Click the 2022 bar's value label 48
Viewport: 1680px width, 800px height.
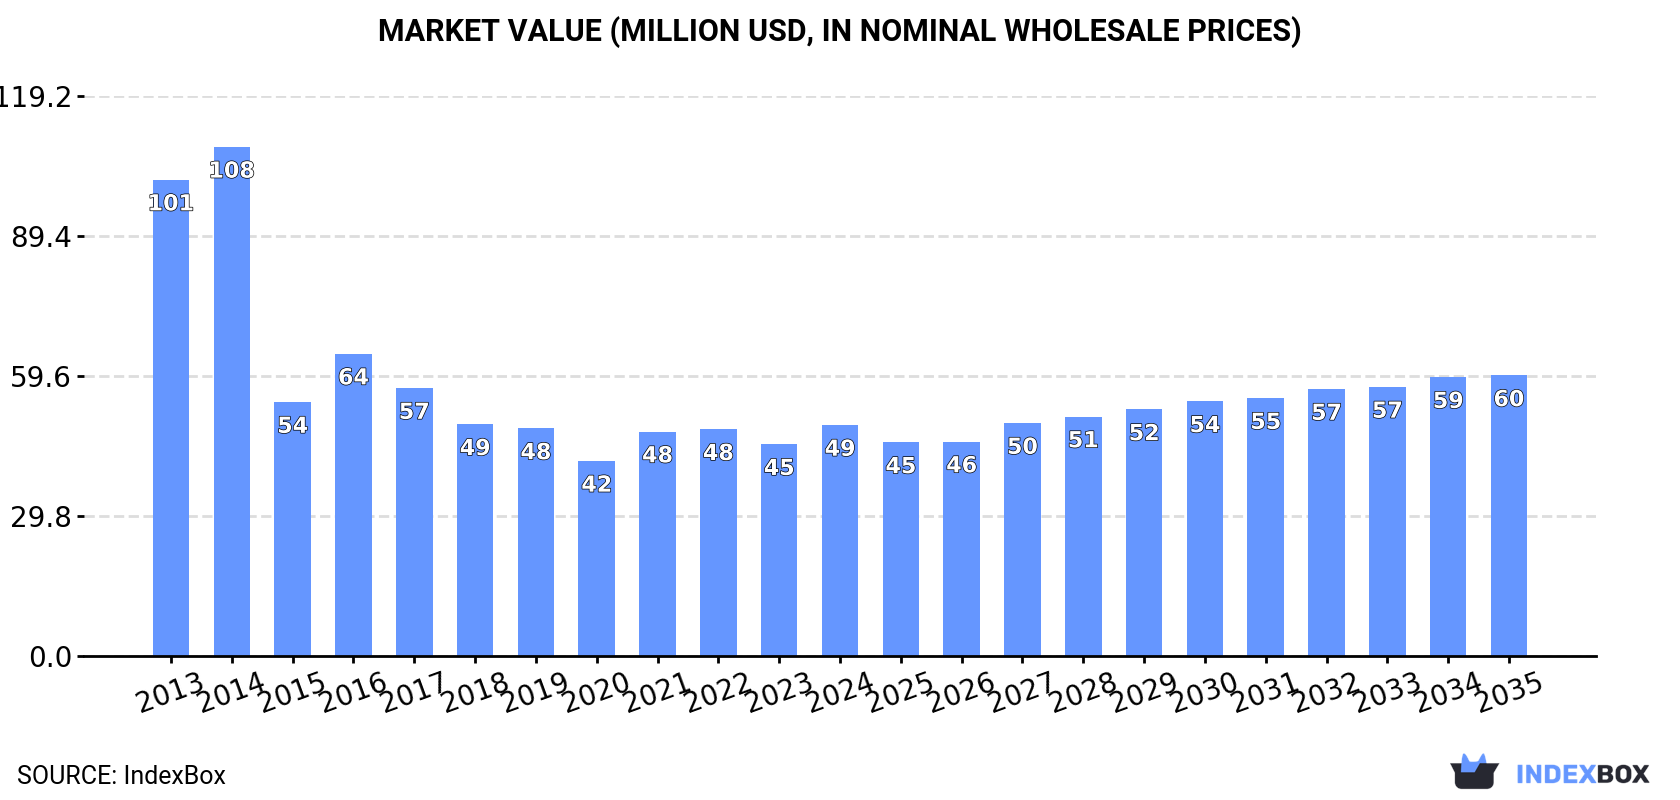coord(718,452)
